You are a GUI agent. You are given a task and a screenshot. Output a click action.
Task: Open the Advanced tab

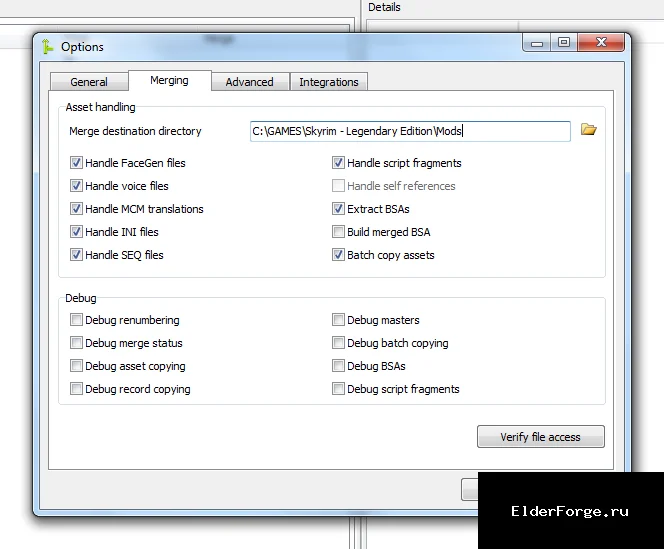(249, 82)
